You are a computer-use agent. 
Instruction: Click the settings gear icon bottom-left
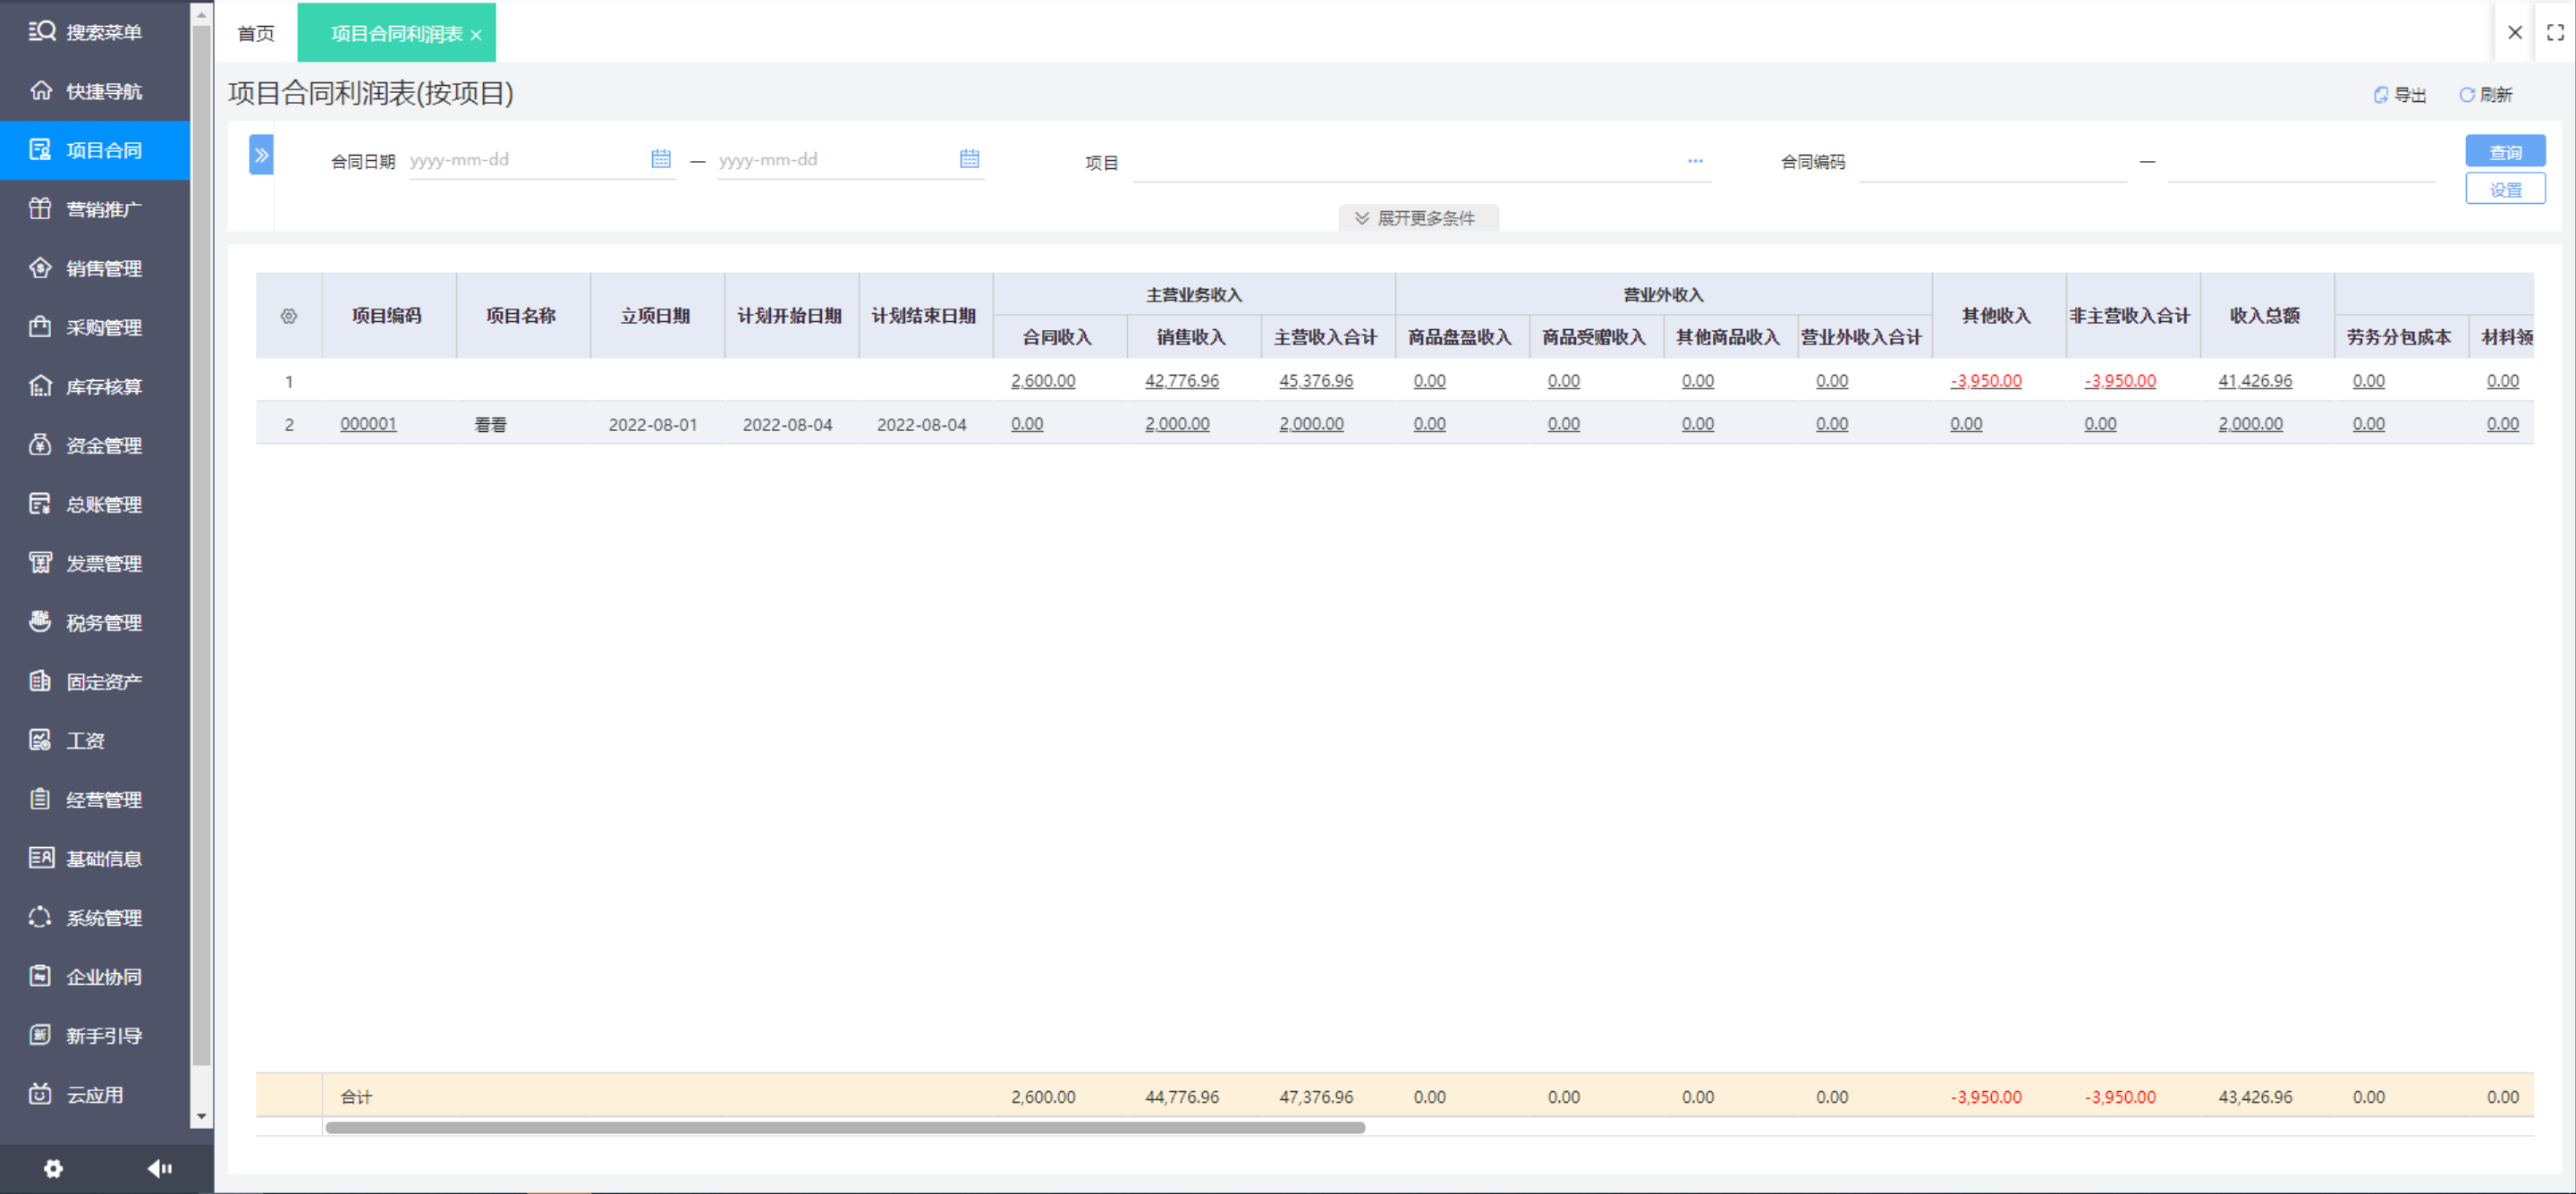[x=53, y=1168]
